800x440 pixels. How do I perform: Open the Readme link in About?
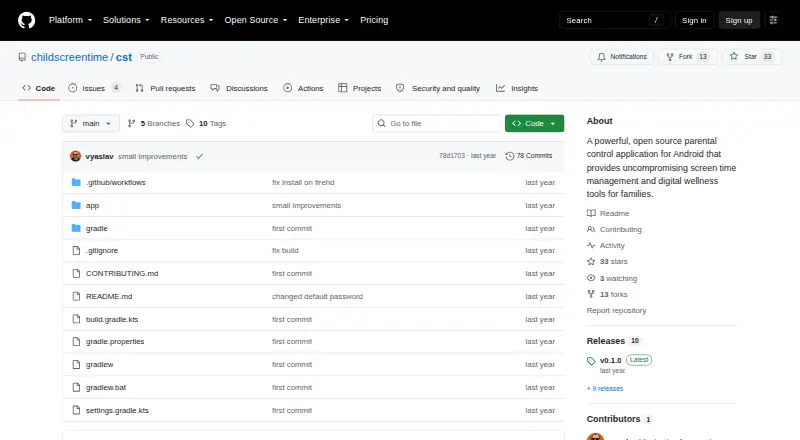click(x=608, y=213)
